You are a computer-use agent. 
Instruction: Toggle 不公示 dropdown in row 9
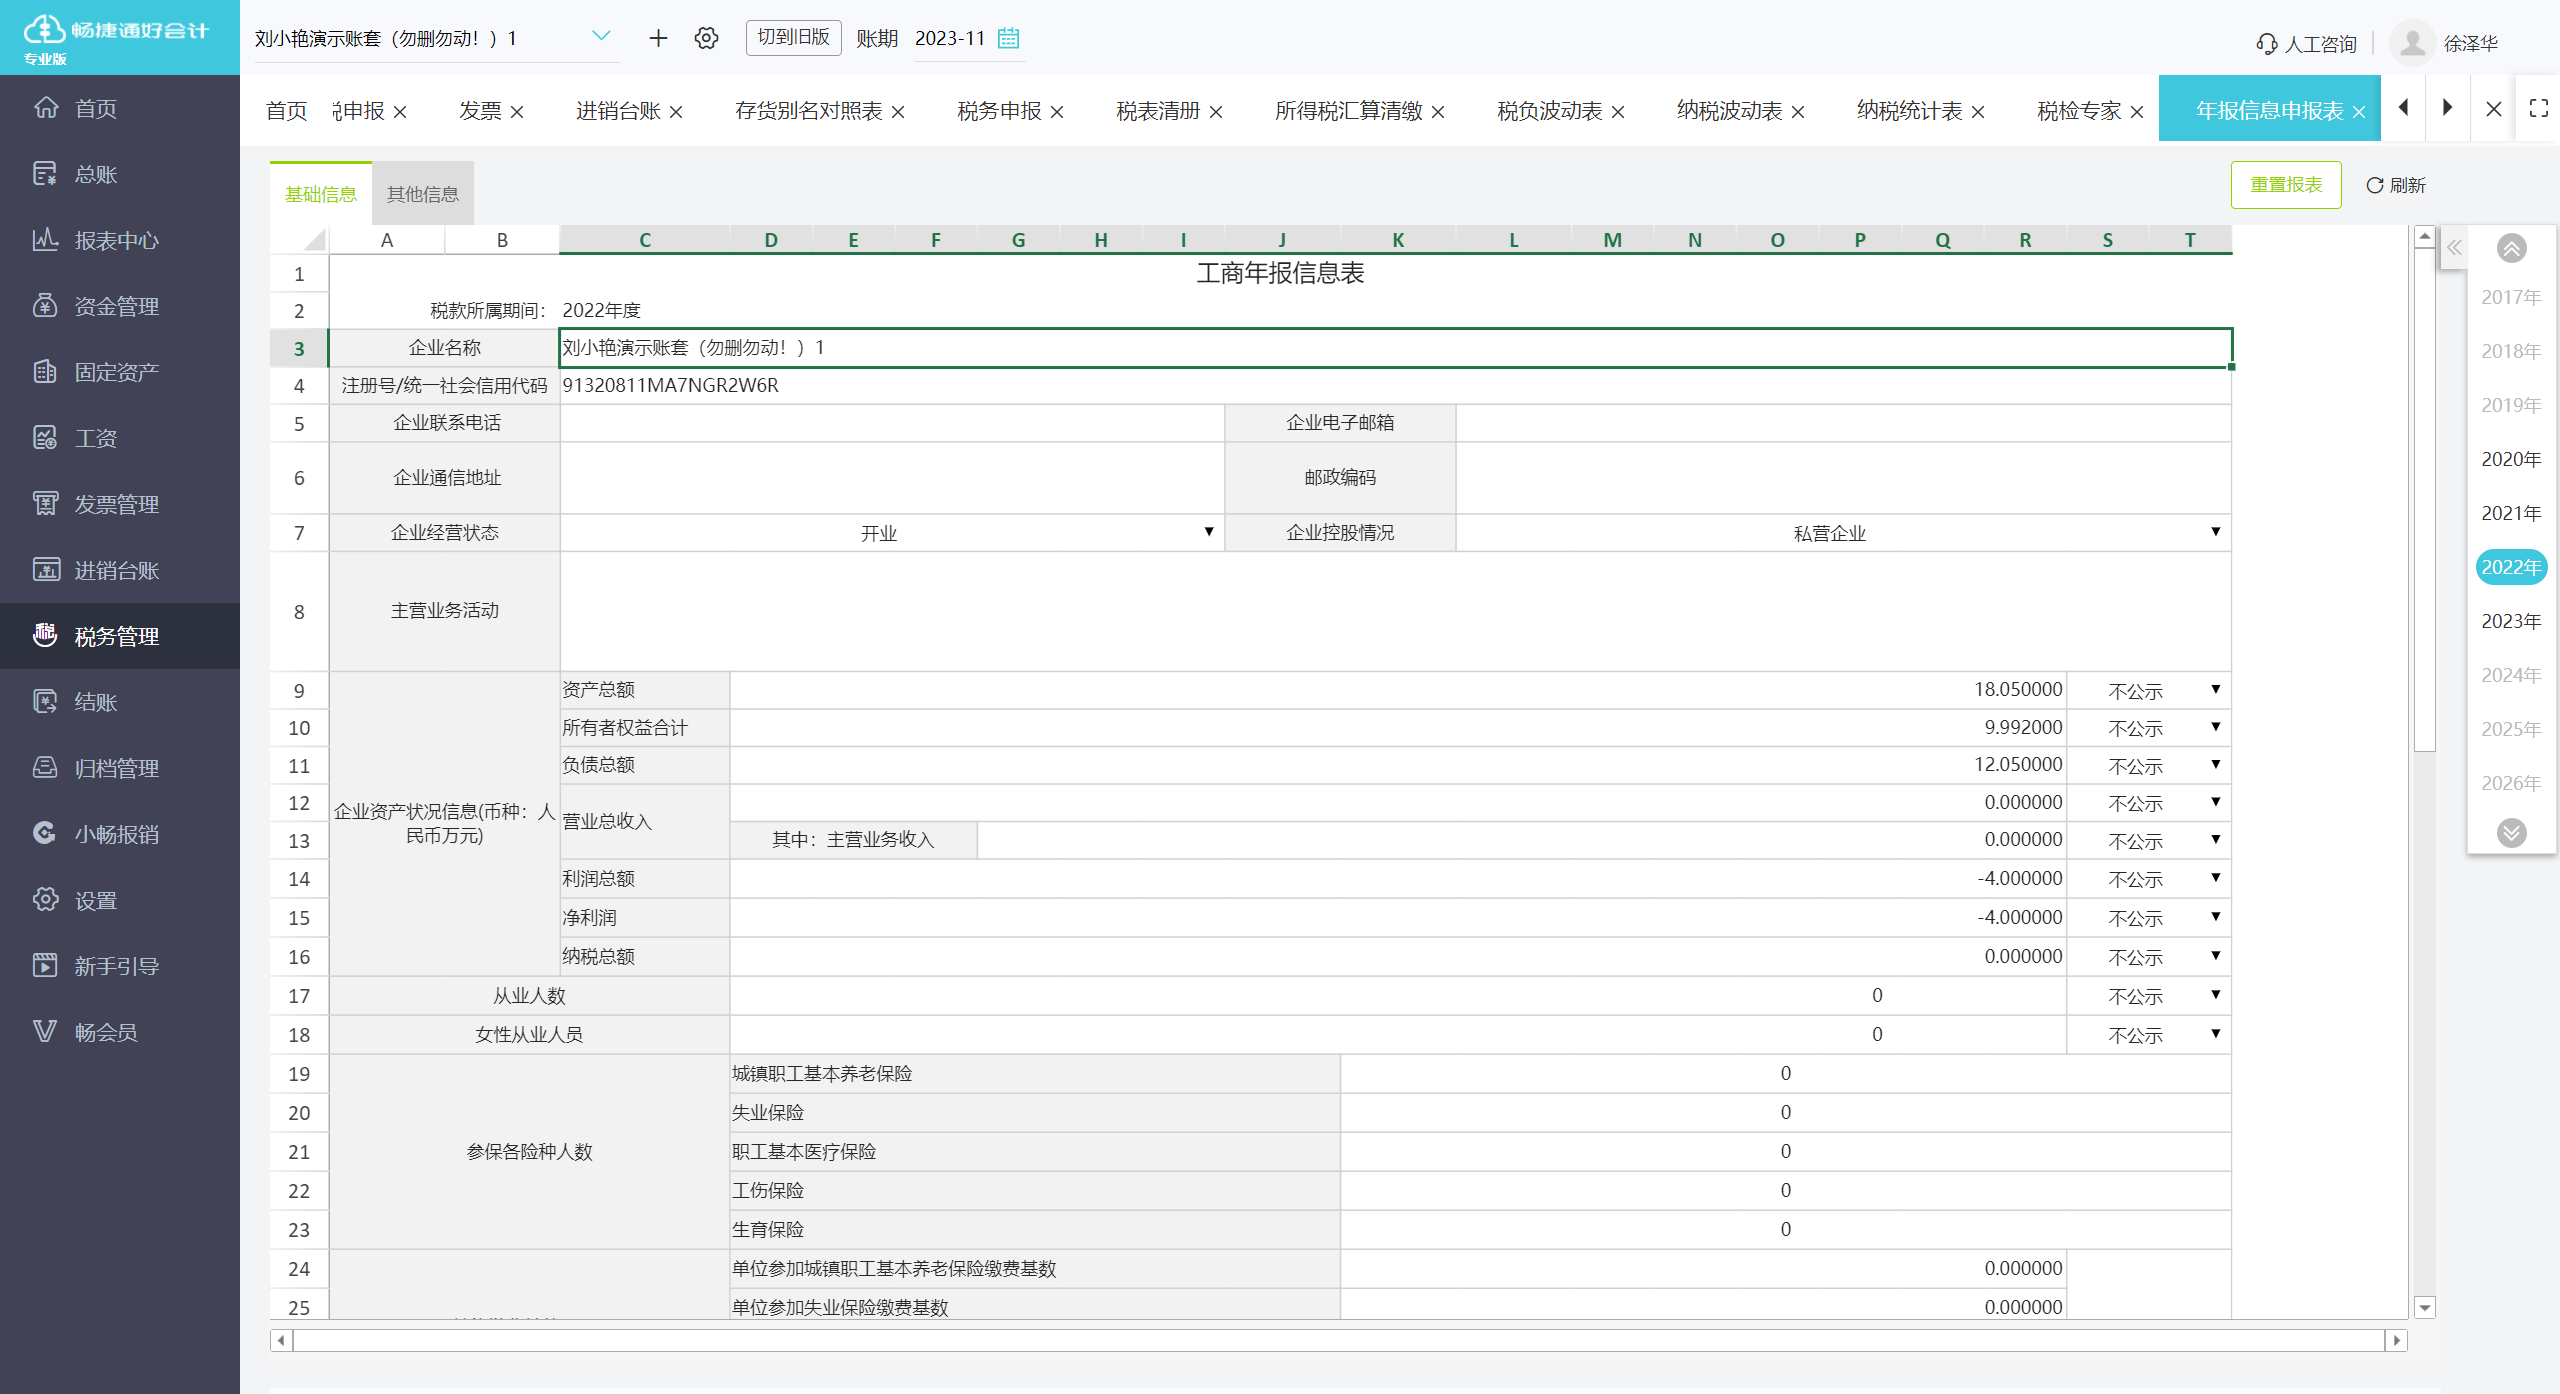pyautogui.click(x=2215, y=690)
